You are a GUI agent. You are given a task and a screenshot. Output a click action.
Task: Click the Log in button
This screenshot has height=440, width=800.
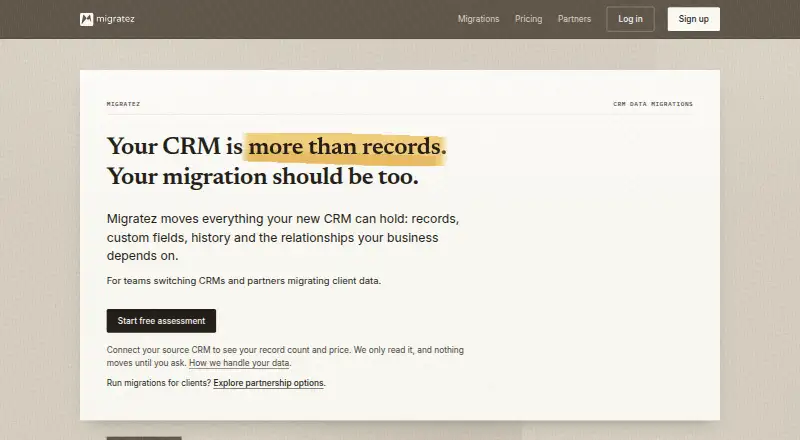(x=630, y=19)
